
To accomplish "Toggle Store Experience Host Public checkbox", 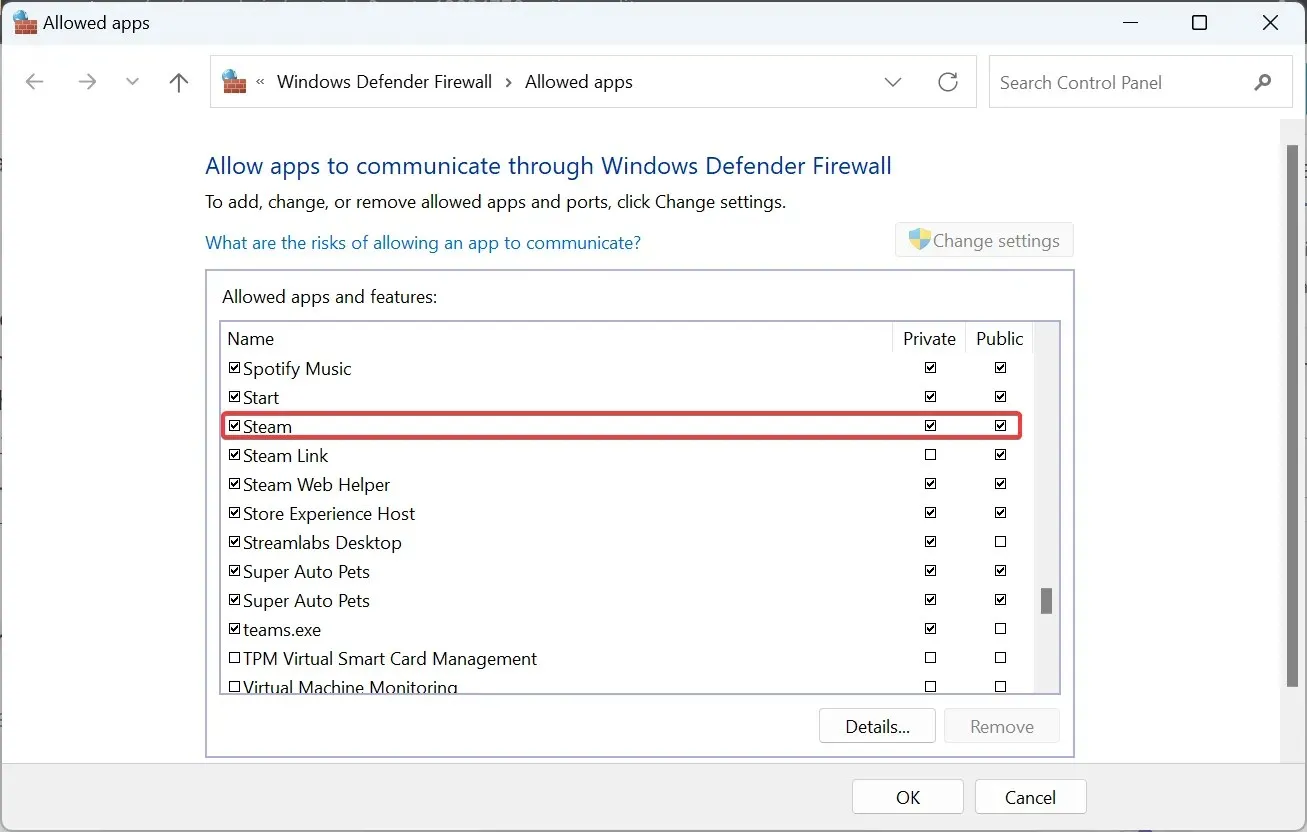I will [1001, 513].
